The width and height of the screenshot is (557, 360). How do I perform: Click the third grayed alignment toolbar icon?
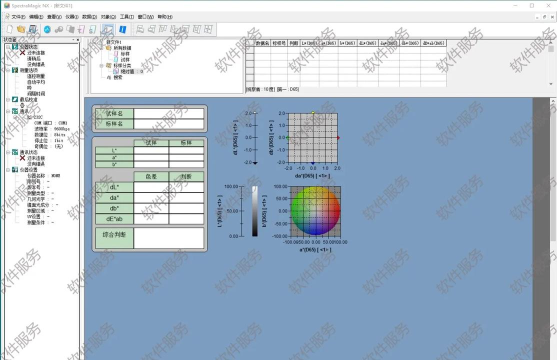[163, 29]
